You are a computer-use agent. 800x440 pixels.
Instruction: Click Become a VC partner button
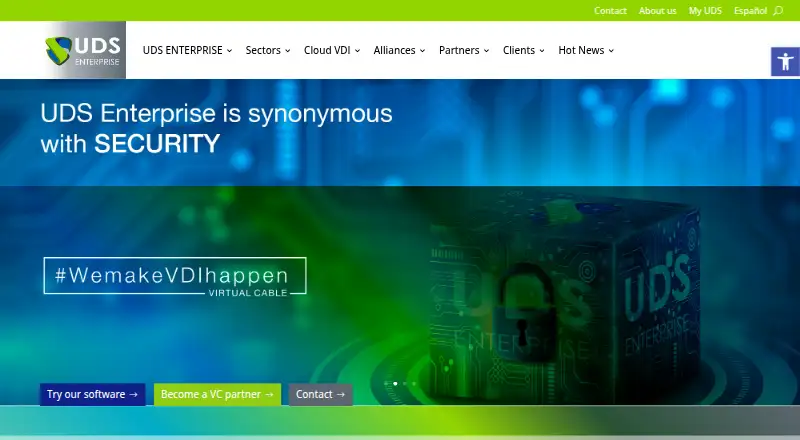pos(217,395)
